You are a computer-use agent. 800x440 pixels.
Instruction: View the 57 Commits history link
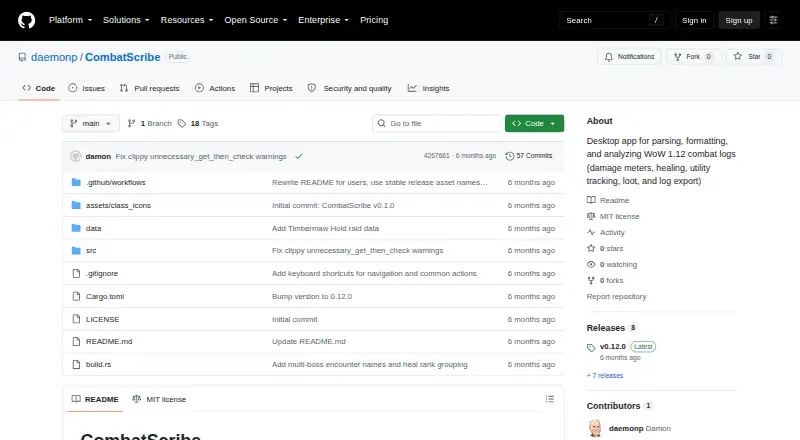coord(529,156)
